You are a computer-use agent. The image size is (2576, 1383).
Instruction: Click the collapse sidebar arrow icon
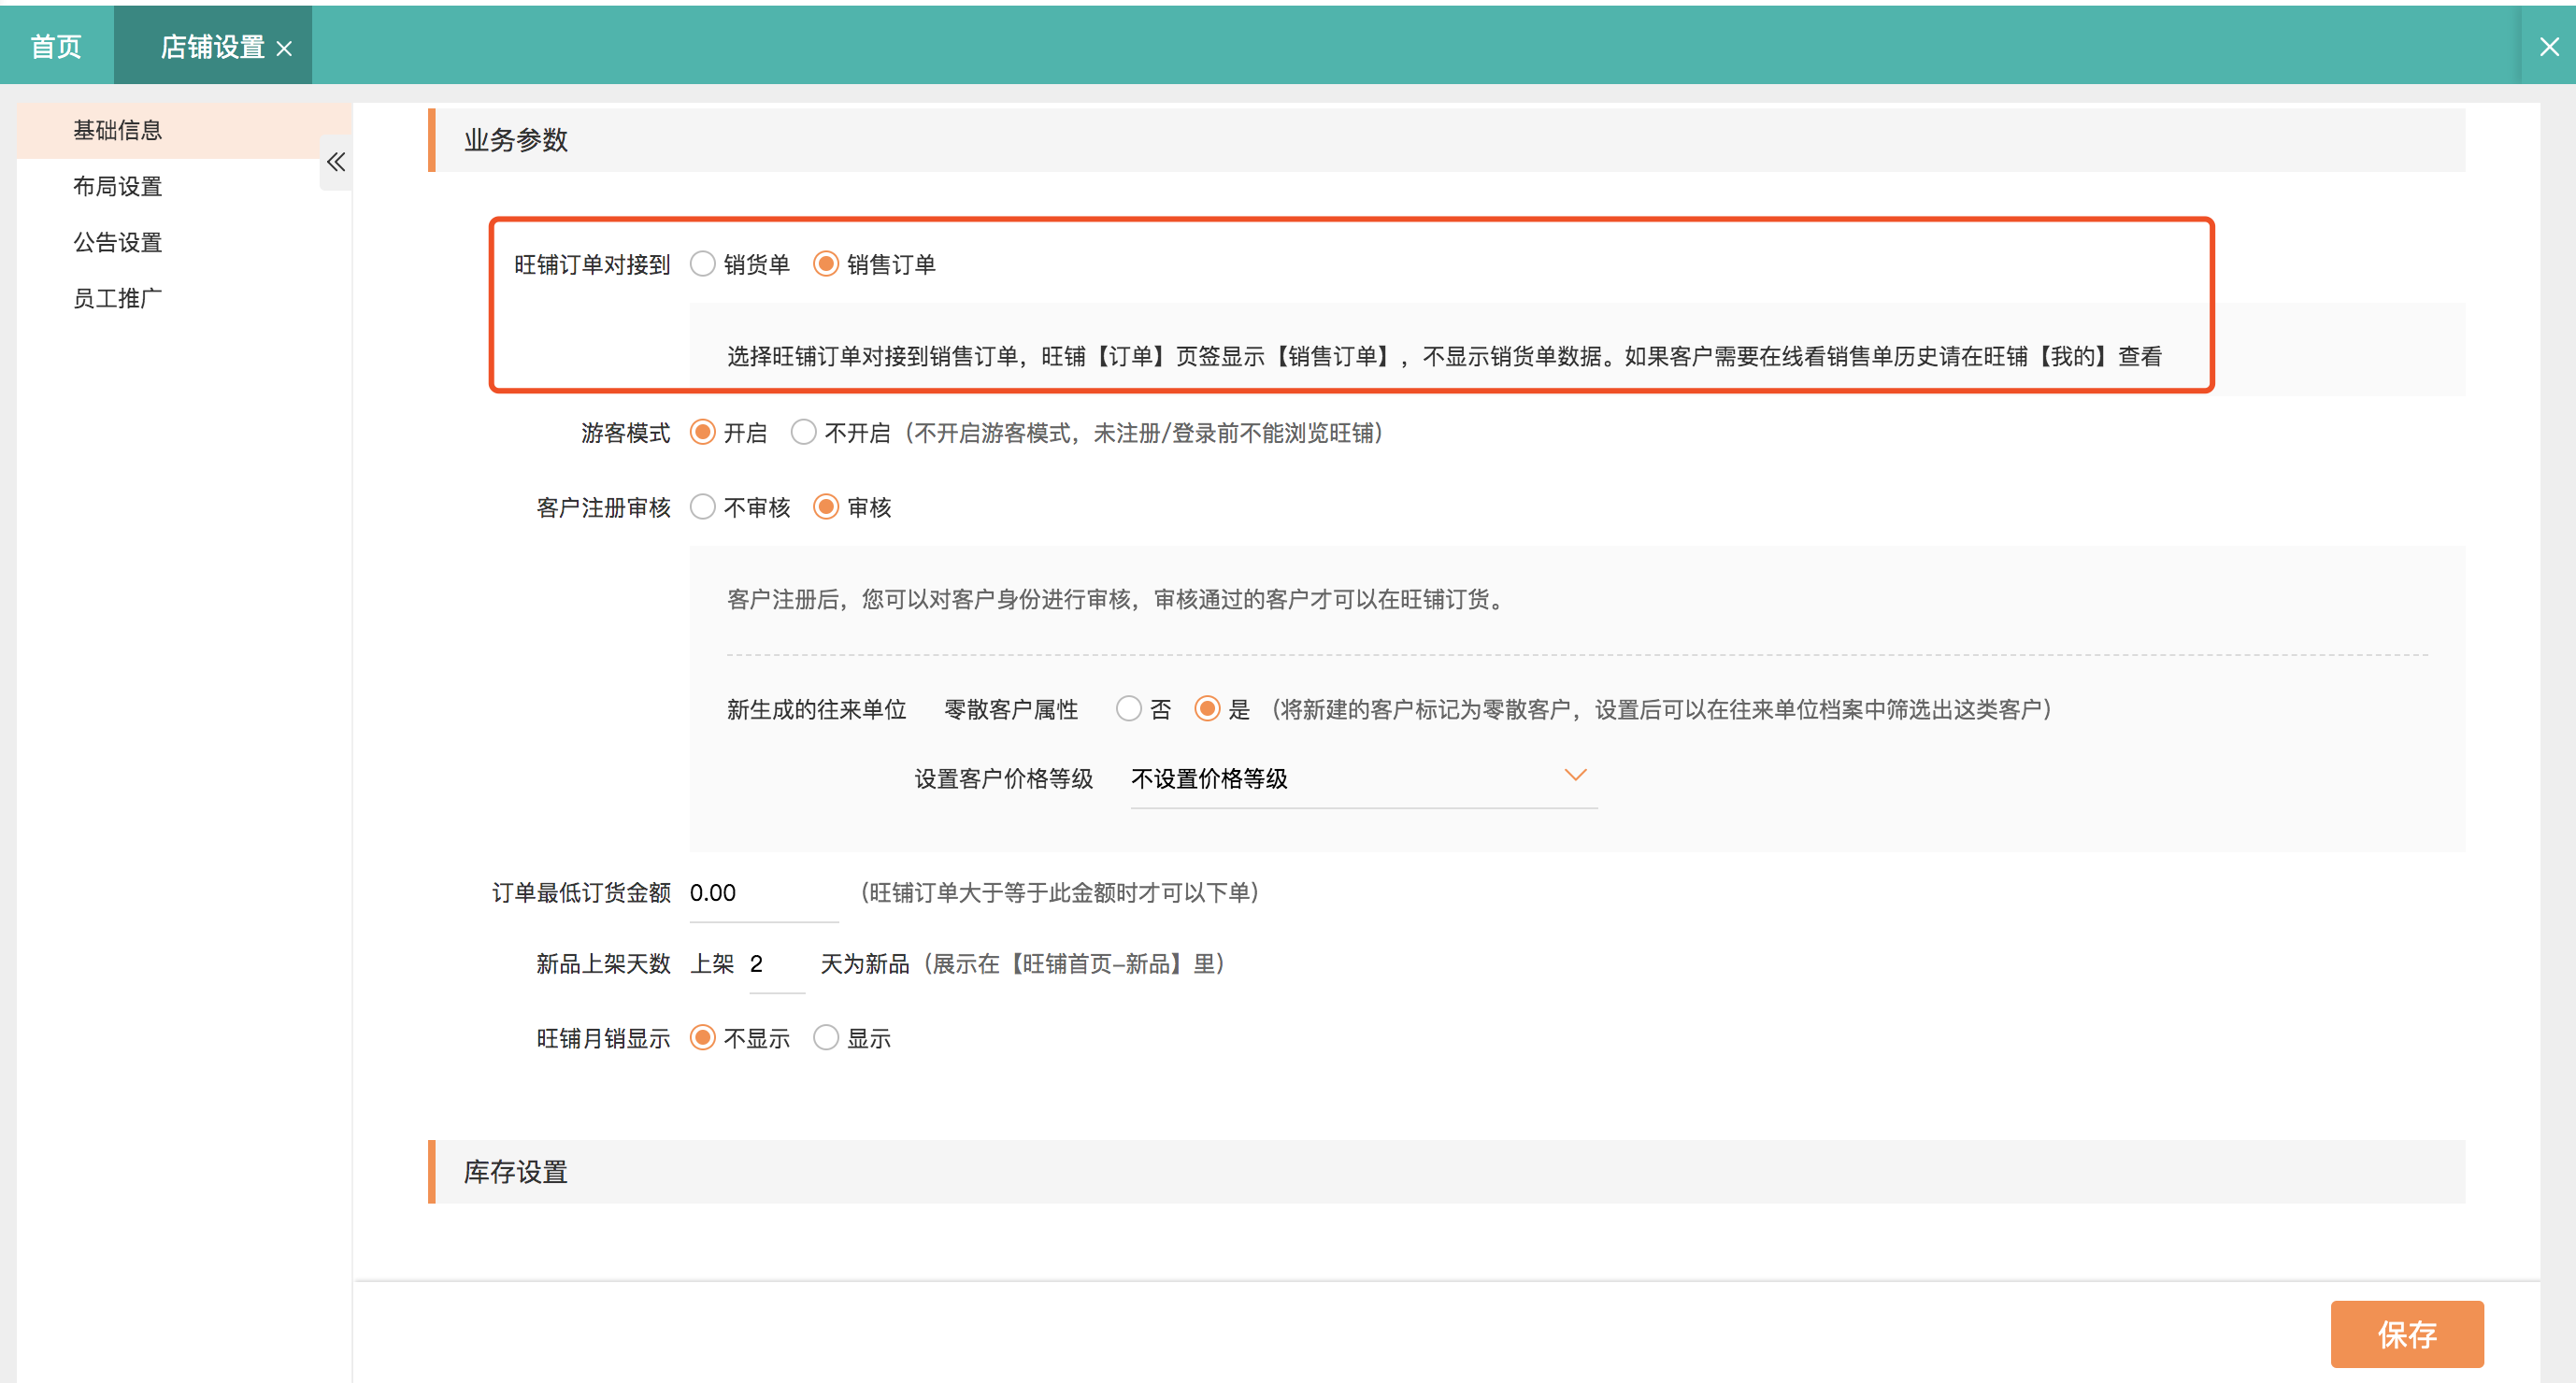[336, 160]
